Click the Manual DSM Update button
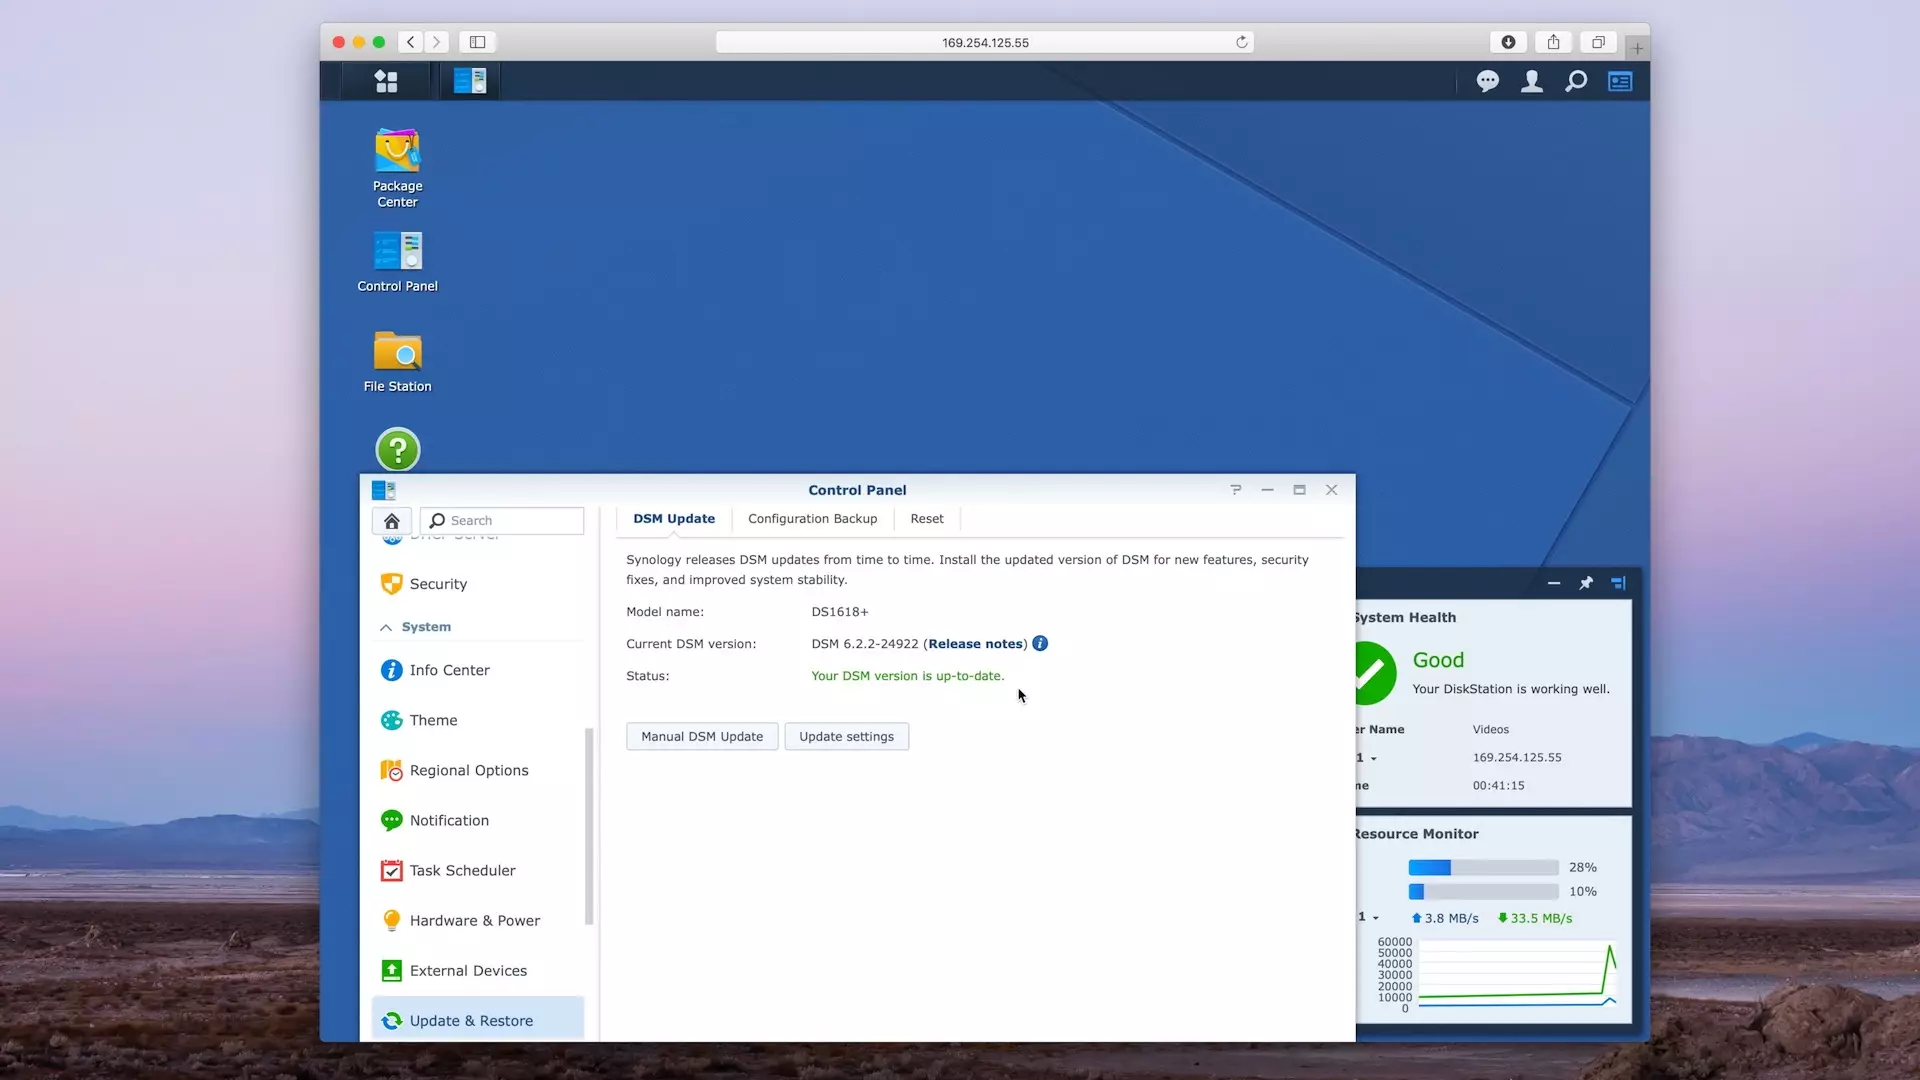The image size is (1920, 1080). click(x=702, y=736)
